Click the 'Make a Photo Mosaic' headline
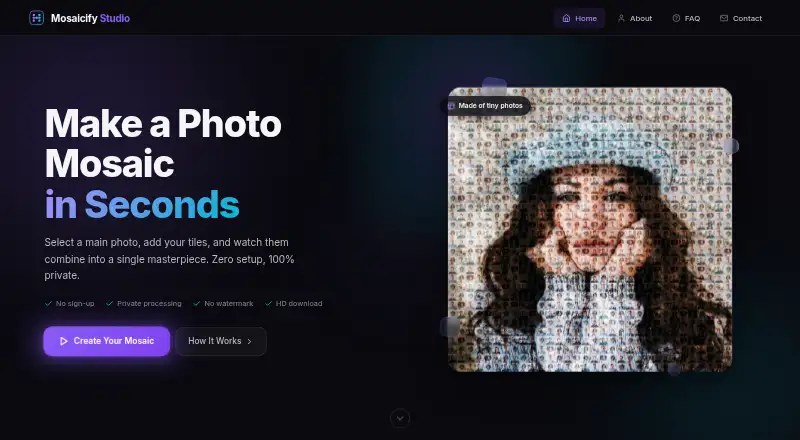This screenshot has width=800, height=440. point(163,143)
